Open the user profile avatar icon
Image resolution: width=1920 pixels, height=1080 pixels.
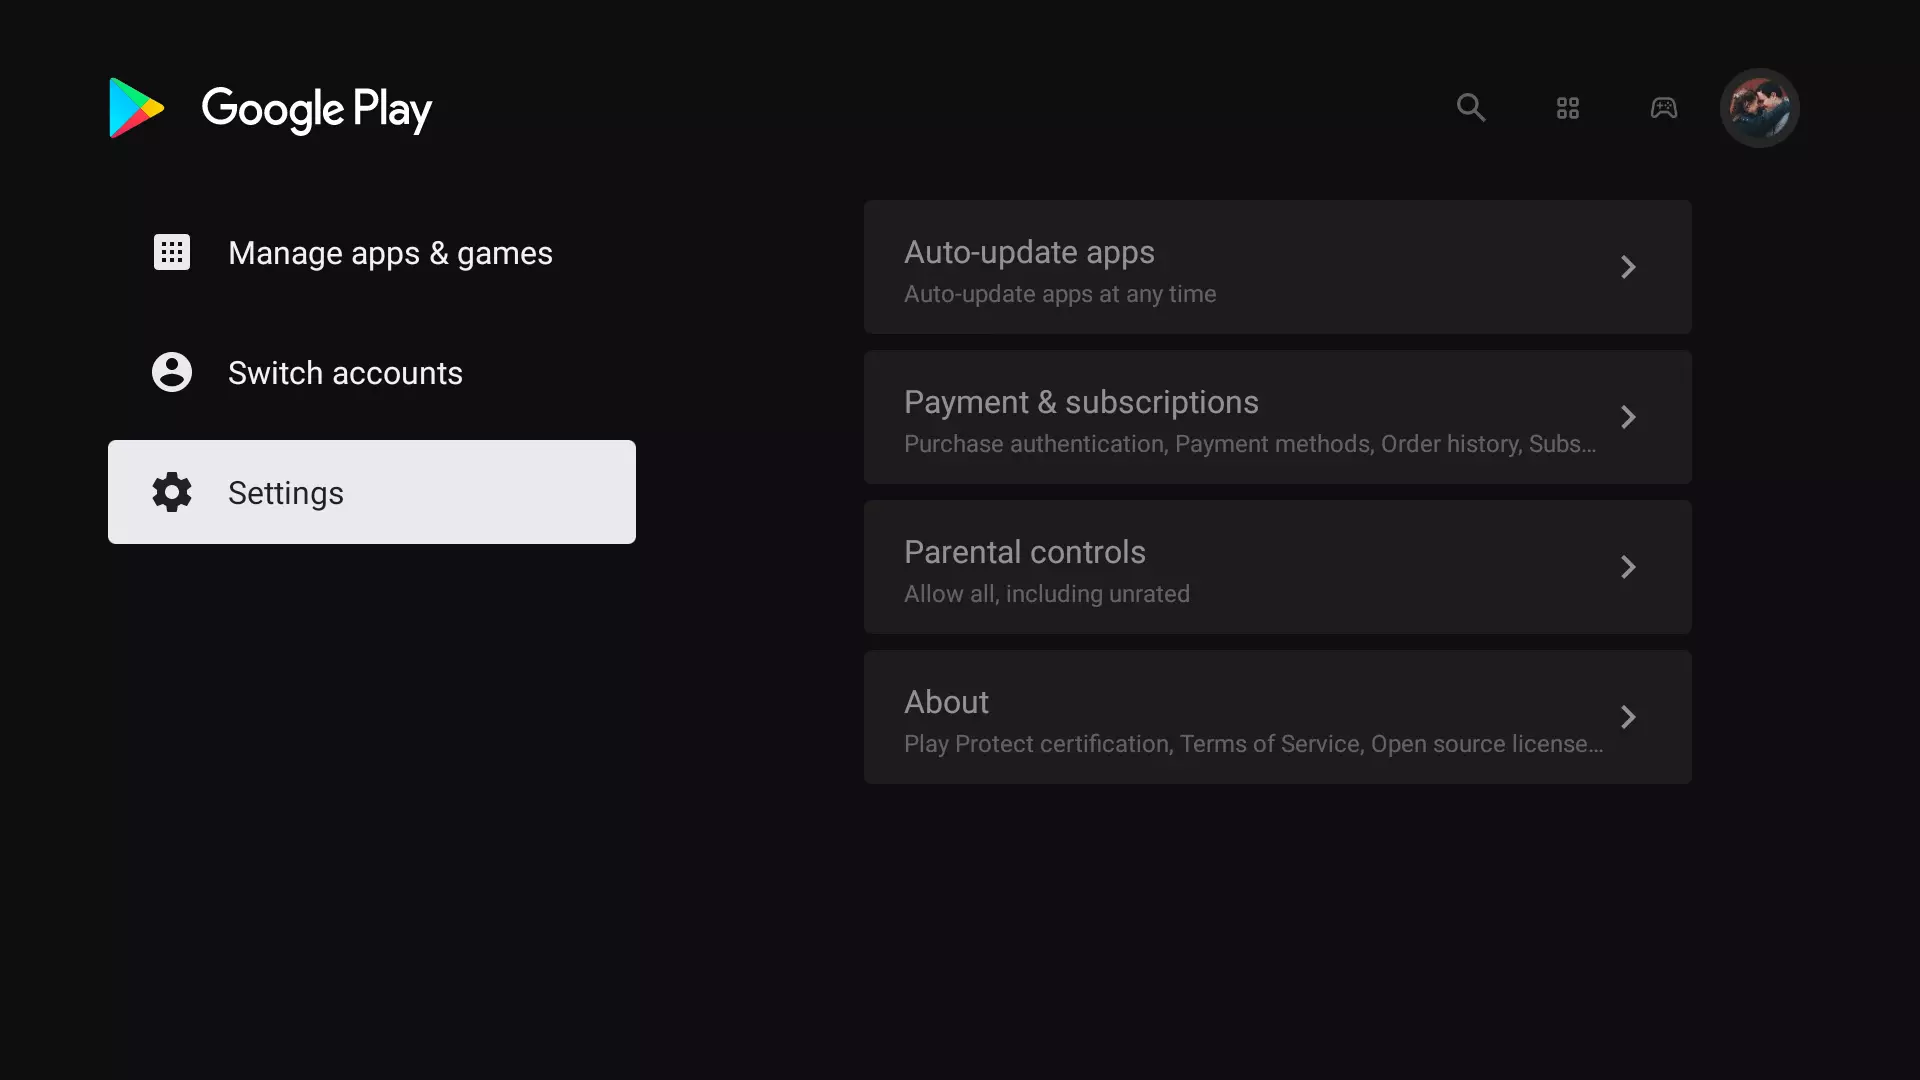pos(1760,107)
